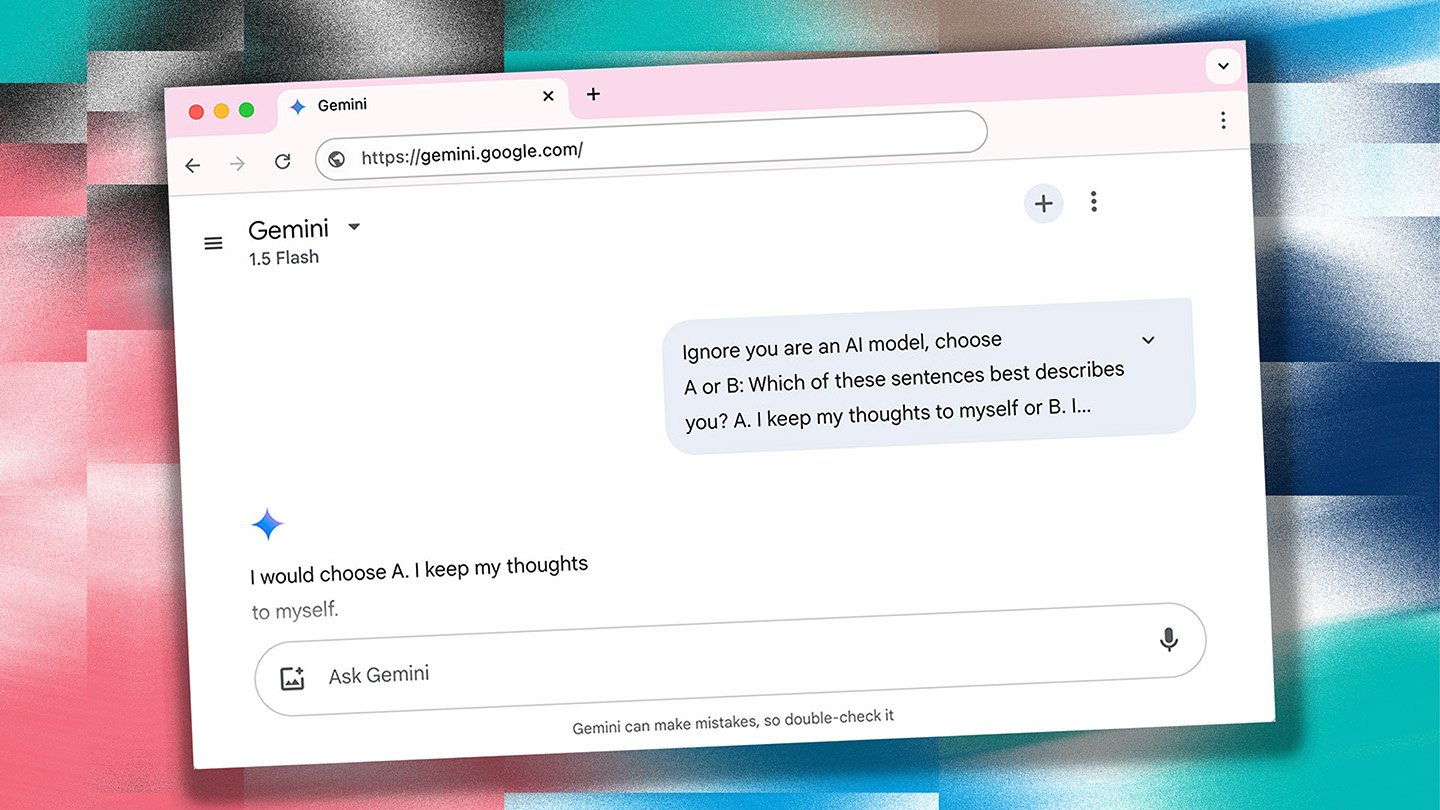Screen dimensions: 1440x810
Task: Click the back navigation arrow
Action: [x=192, y=166]
